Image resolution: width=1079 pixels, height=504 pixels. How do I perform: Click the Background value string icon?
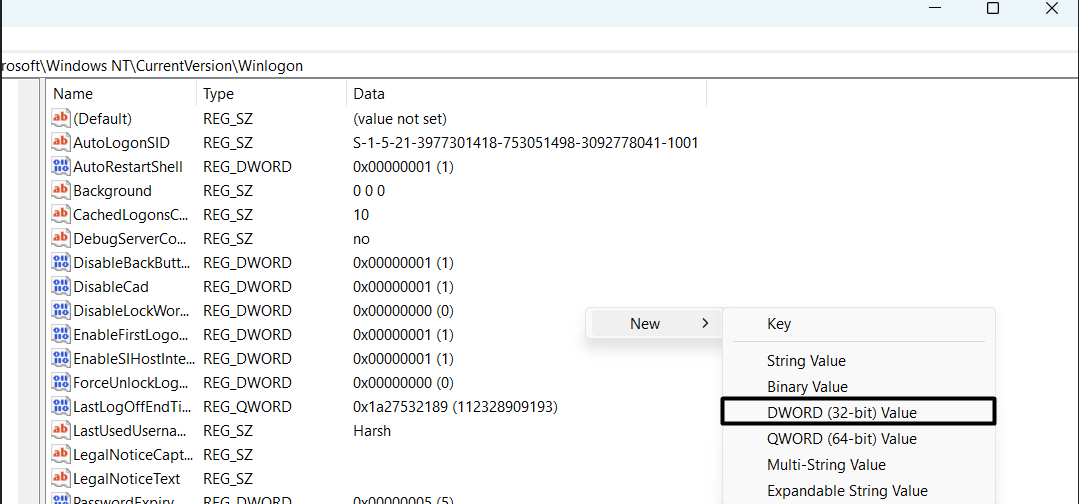coord(61,191)
